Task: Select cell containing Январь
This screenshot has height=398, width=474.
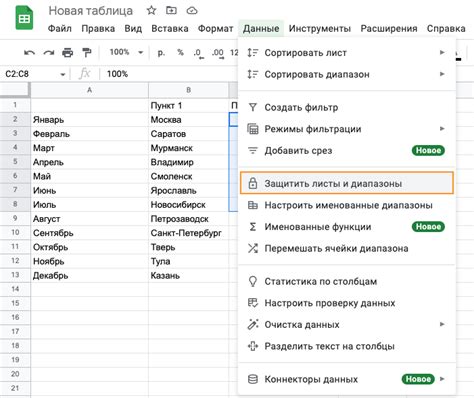Action: 89,120
